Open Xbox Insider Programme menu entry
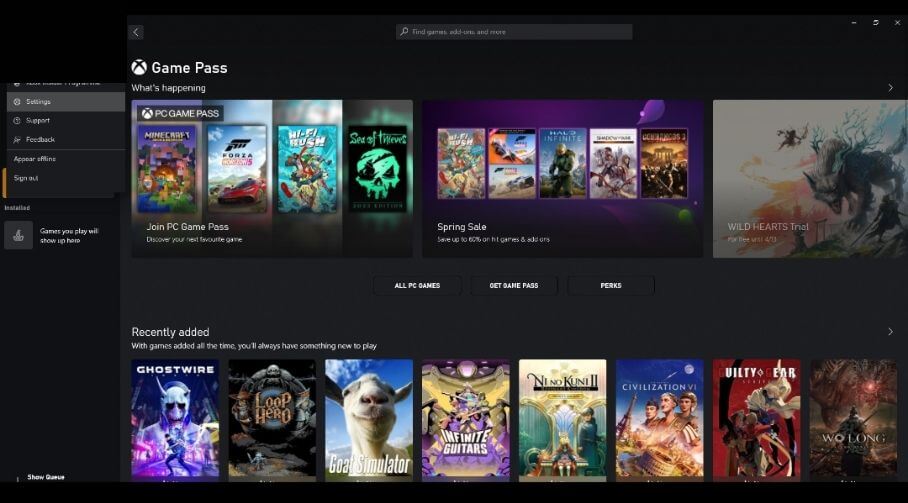The height and width of the screenshot is (503, 908). tap(66, 85)
